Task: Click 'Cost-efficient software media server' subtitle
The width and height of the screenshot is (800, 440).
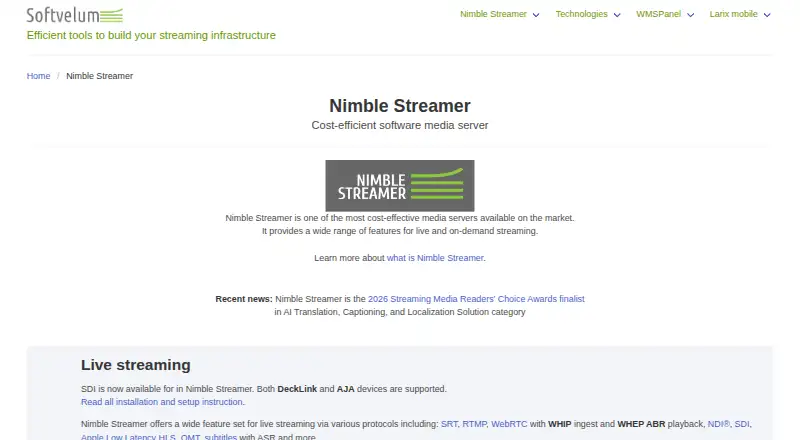Action: click(x=399, y=126)
